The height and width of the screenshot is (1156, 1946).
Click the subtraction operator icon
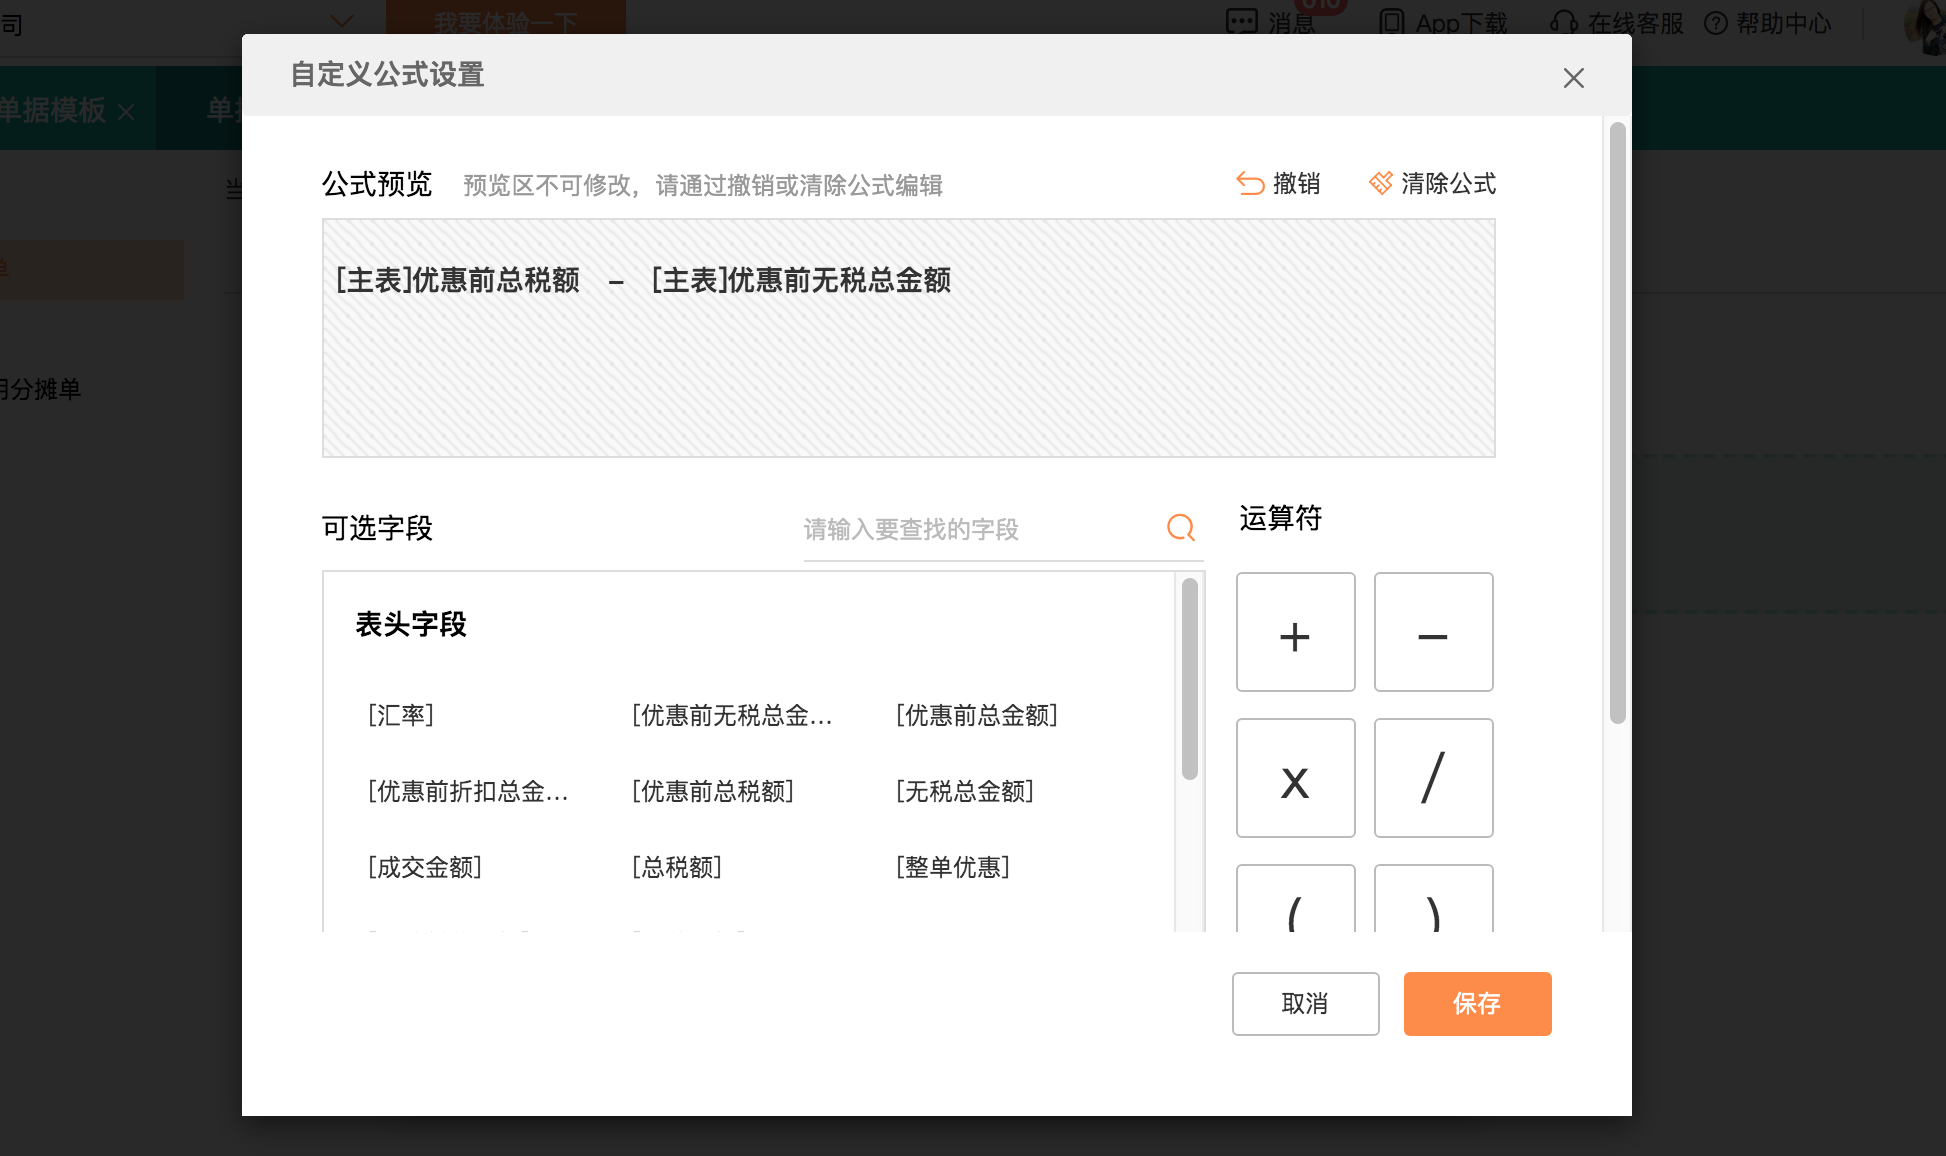[x=1433, y=632]
